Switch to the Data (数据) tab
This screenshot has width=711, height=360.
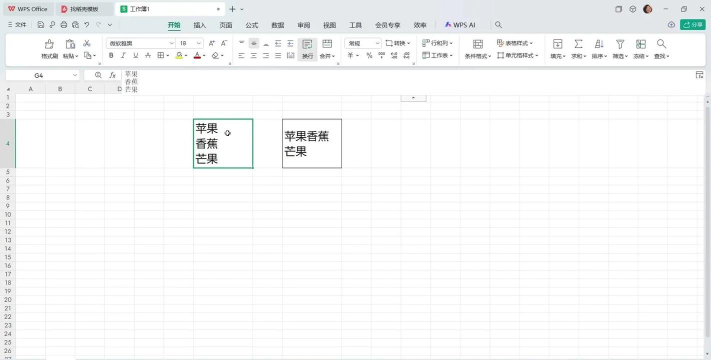pos(278,25)
